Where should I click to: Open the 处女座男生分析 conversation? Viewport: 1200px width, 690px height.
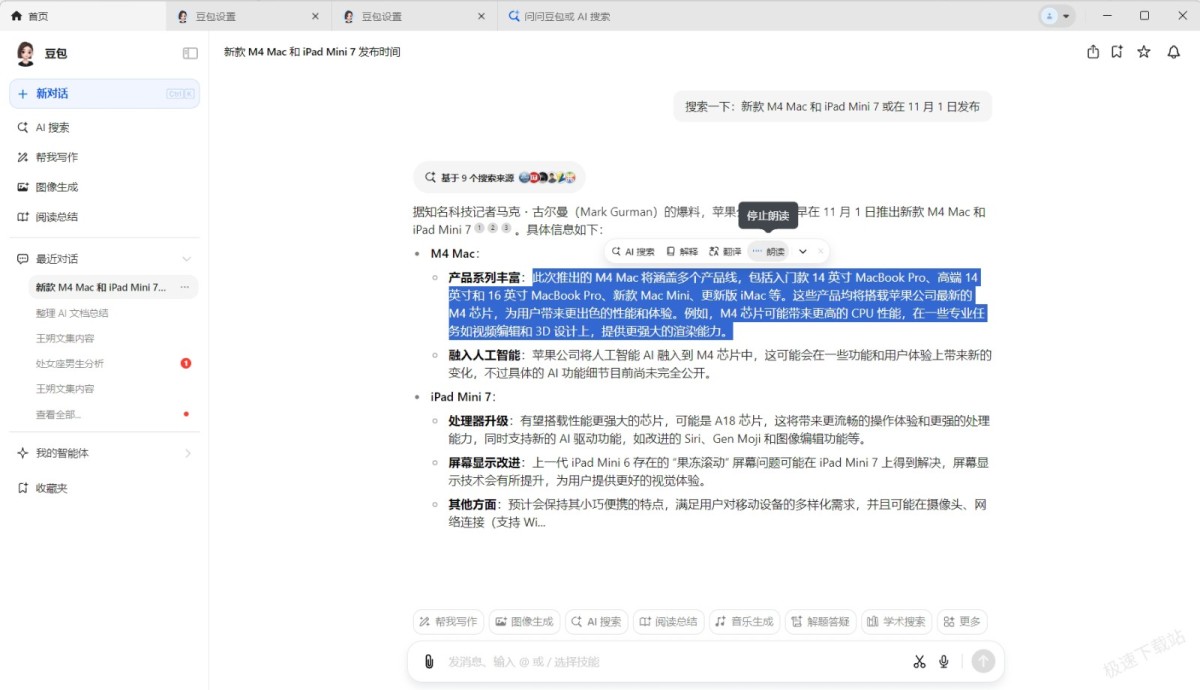pos(70,363)
